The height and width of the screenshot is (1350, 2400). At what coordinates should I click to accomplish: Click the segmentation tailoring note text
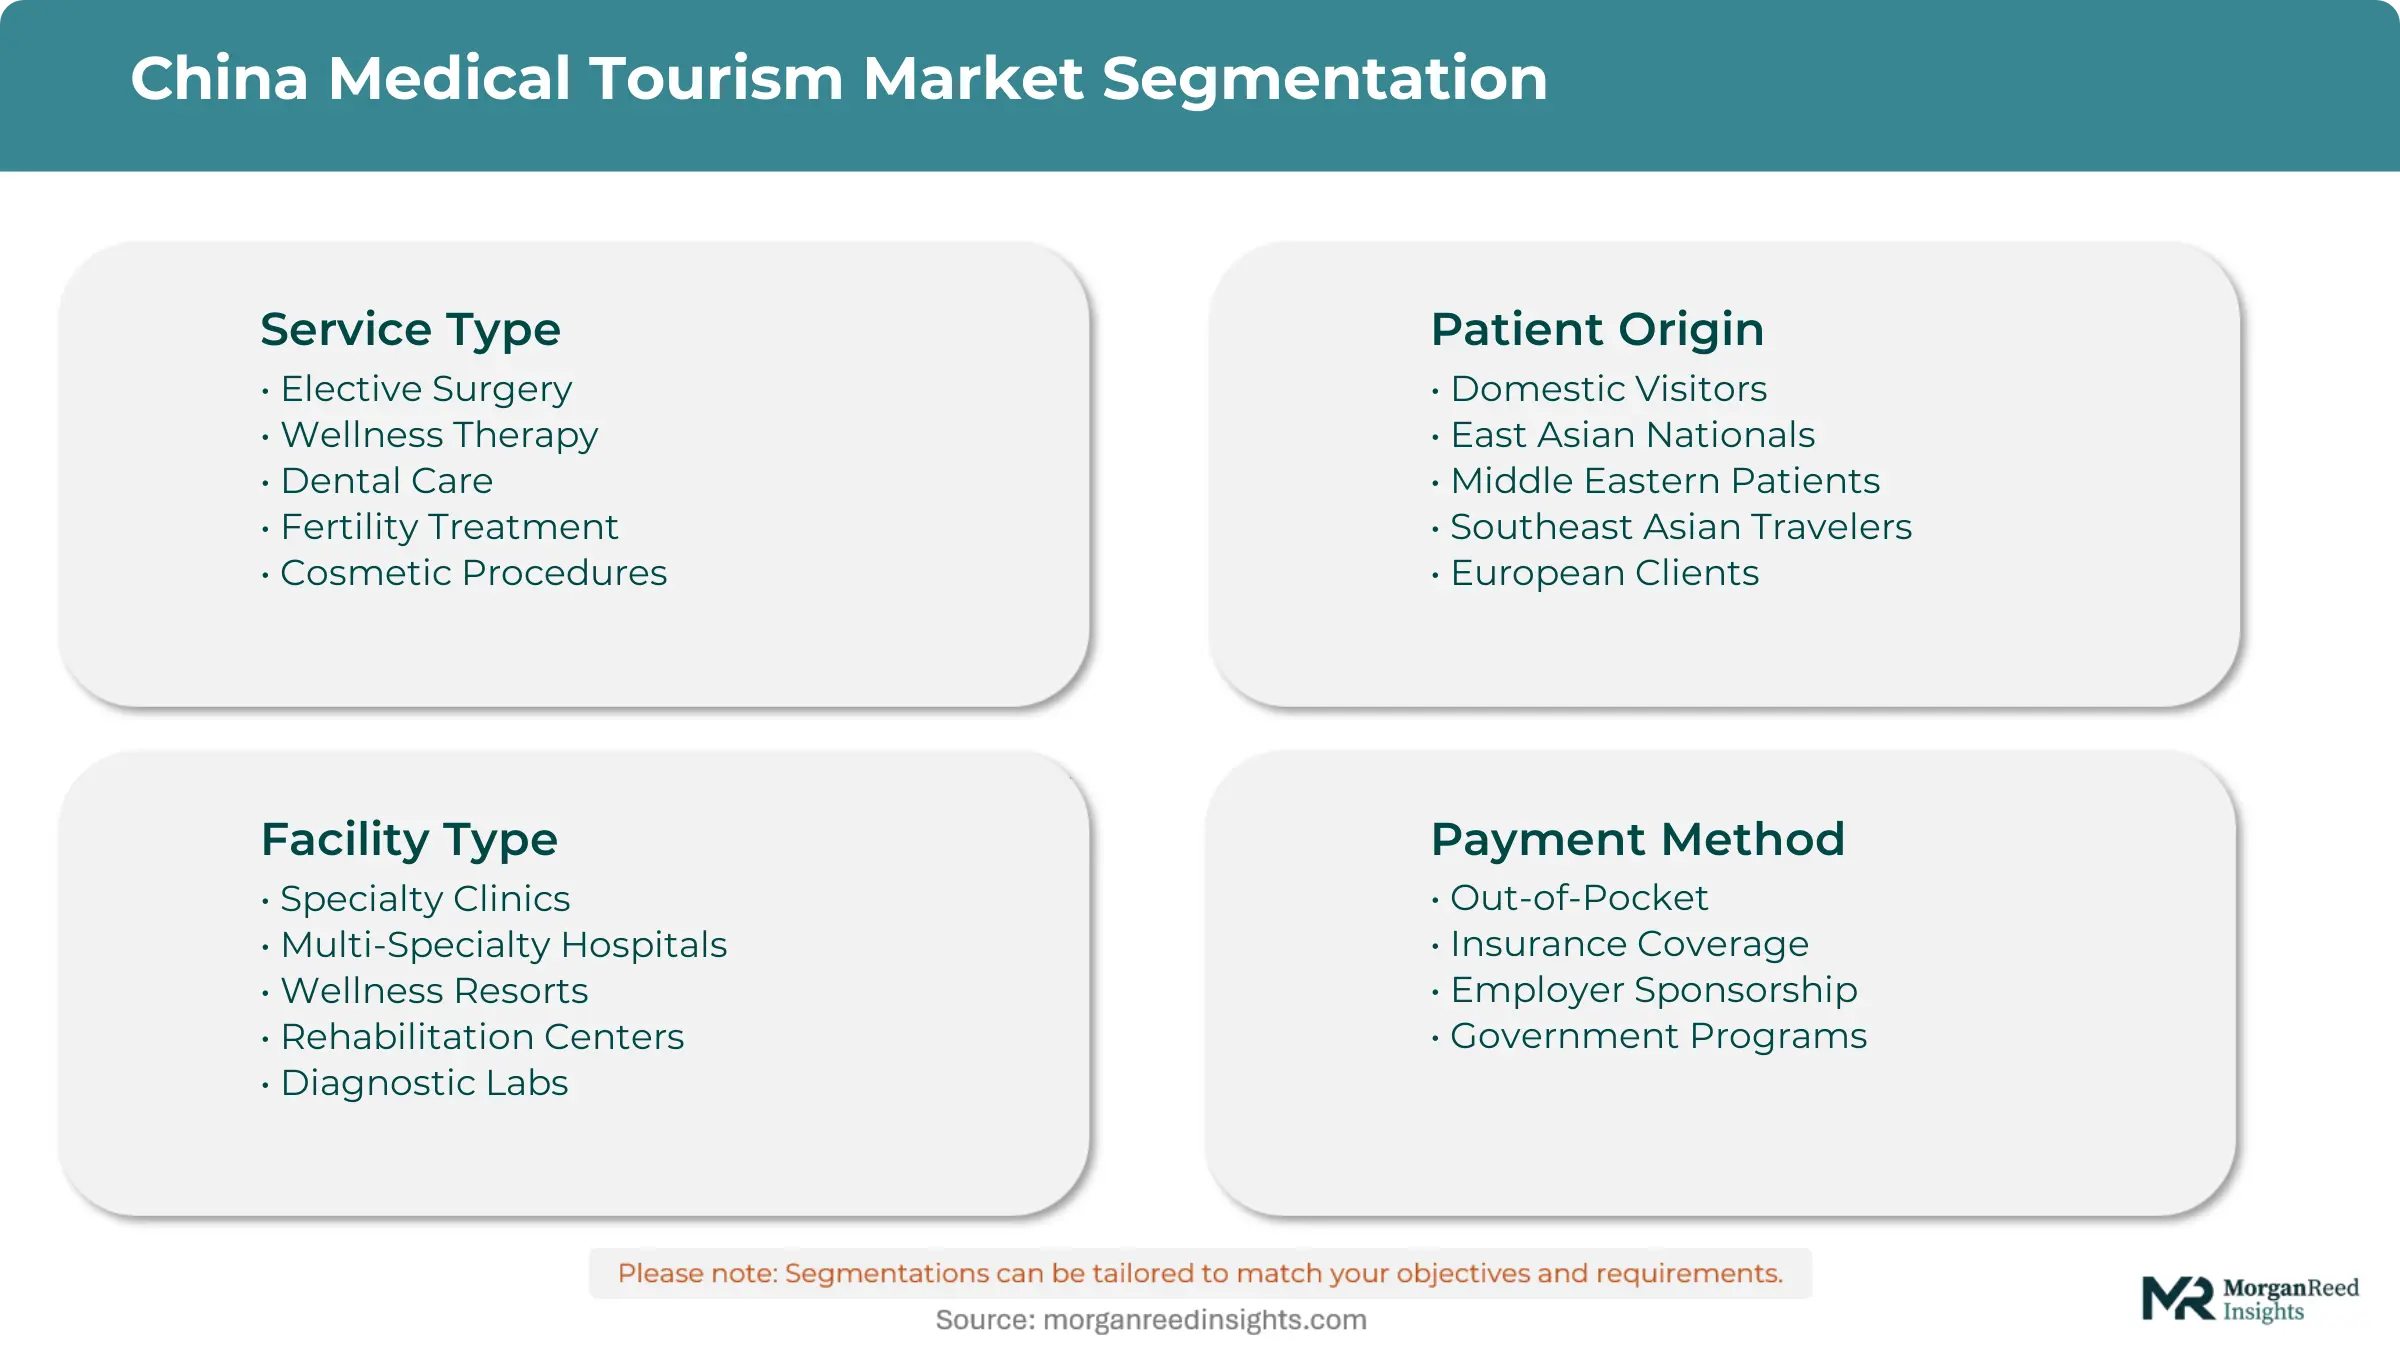pos(1200,1273)
